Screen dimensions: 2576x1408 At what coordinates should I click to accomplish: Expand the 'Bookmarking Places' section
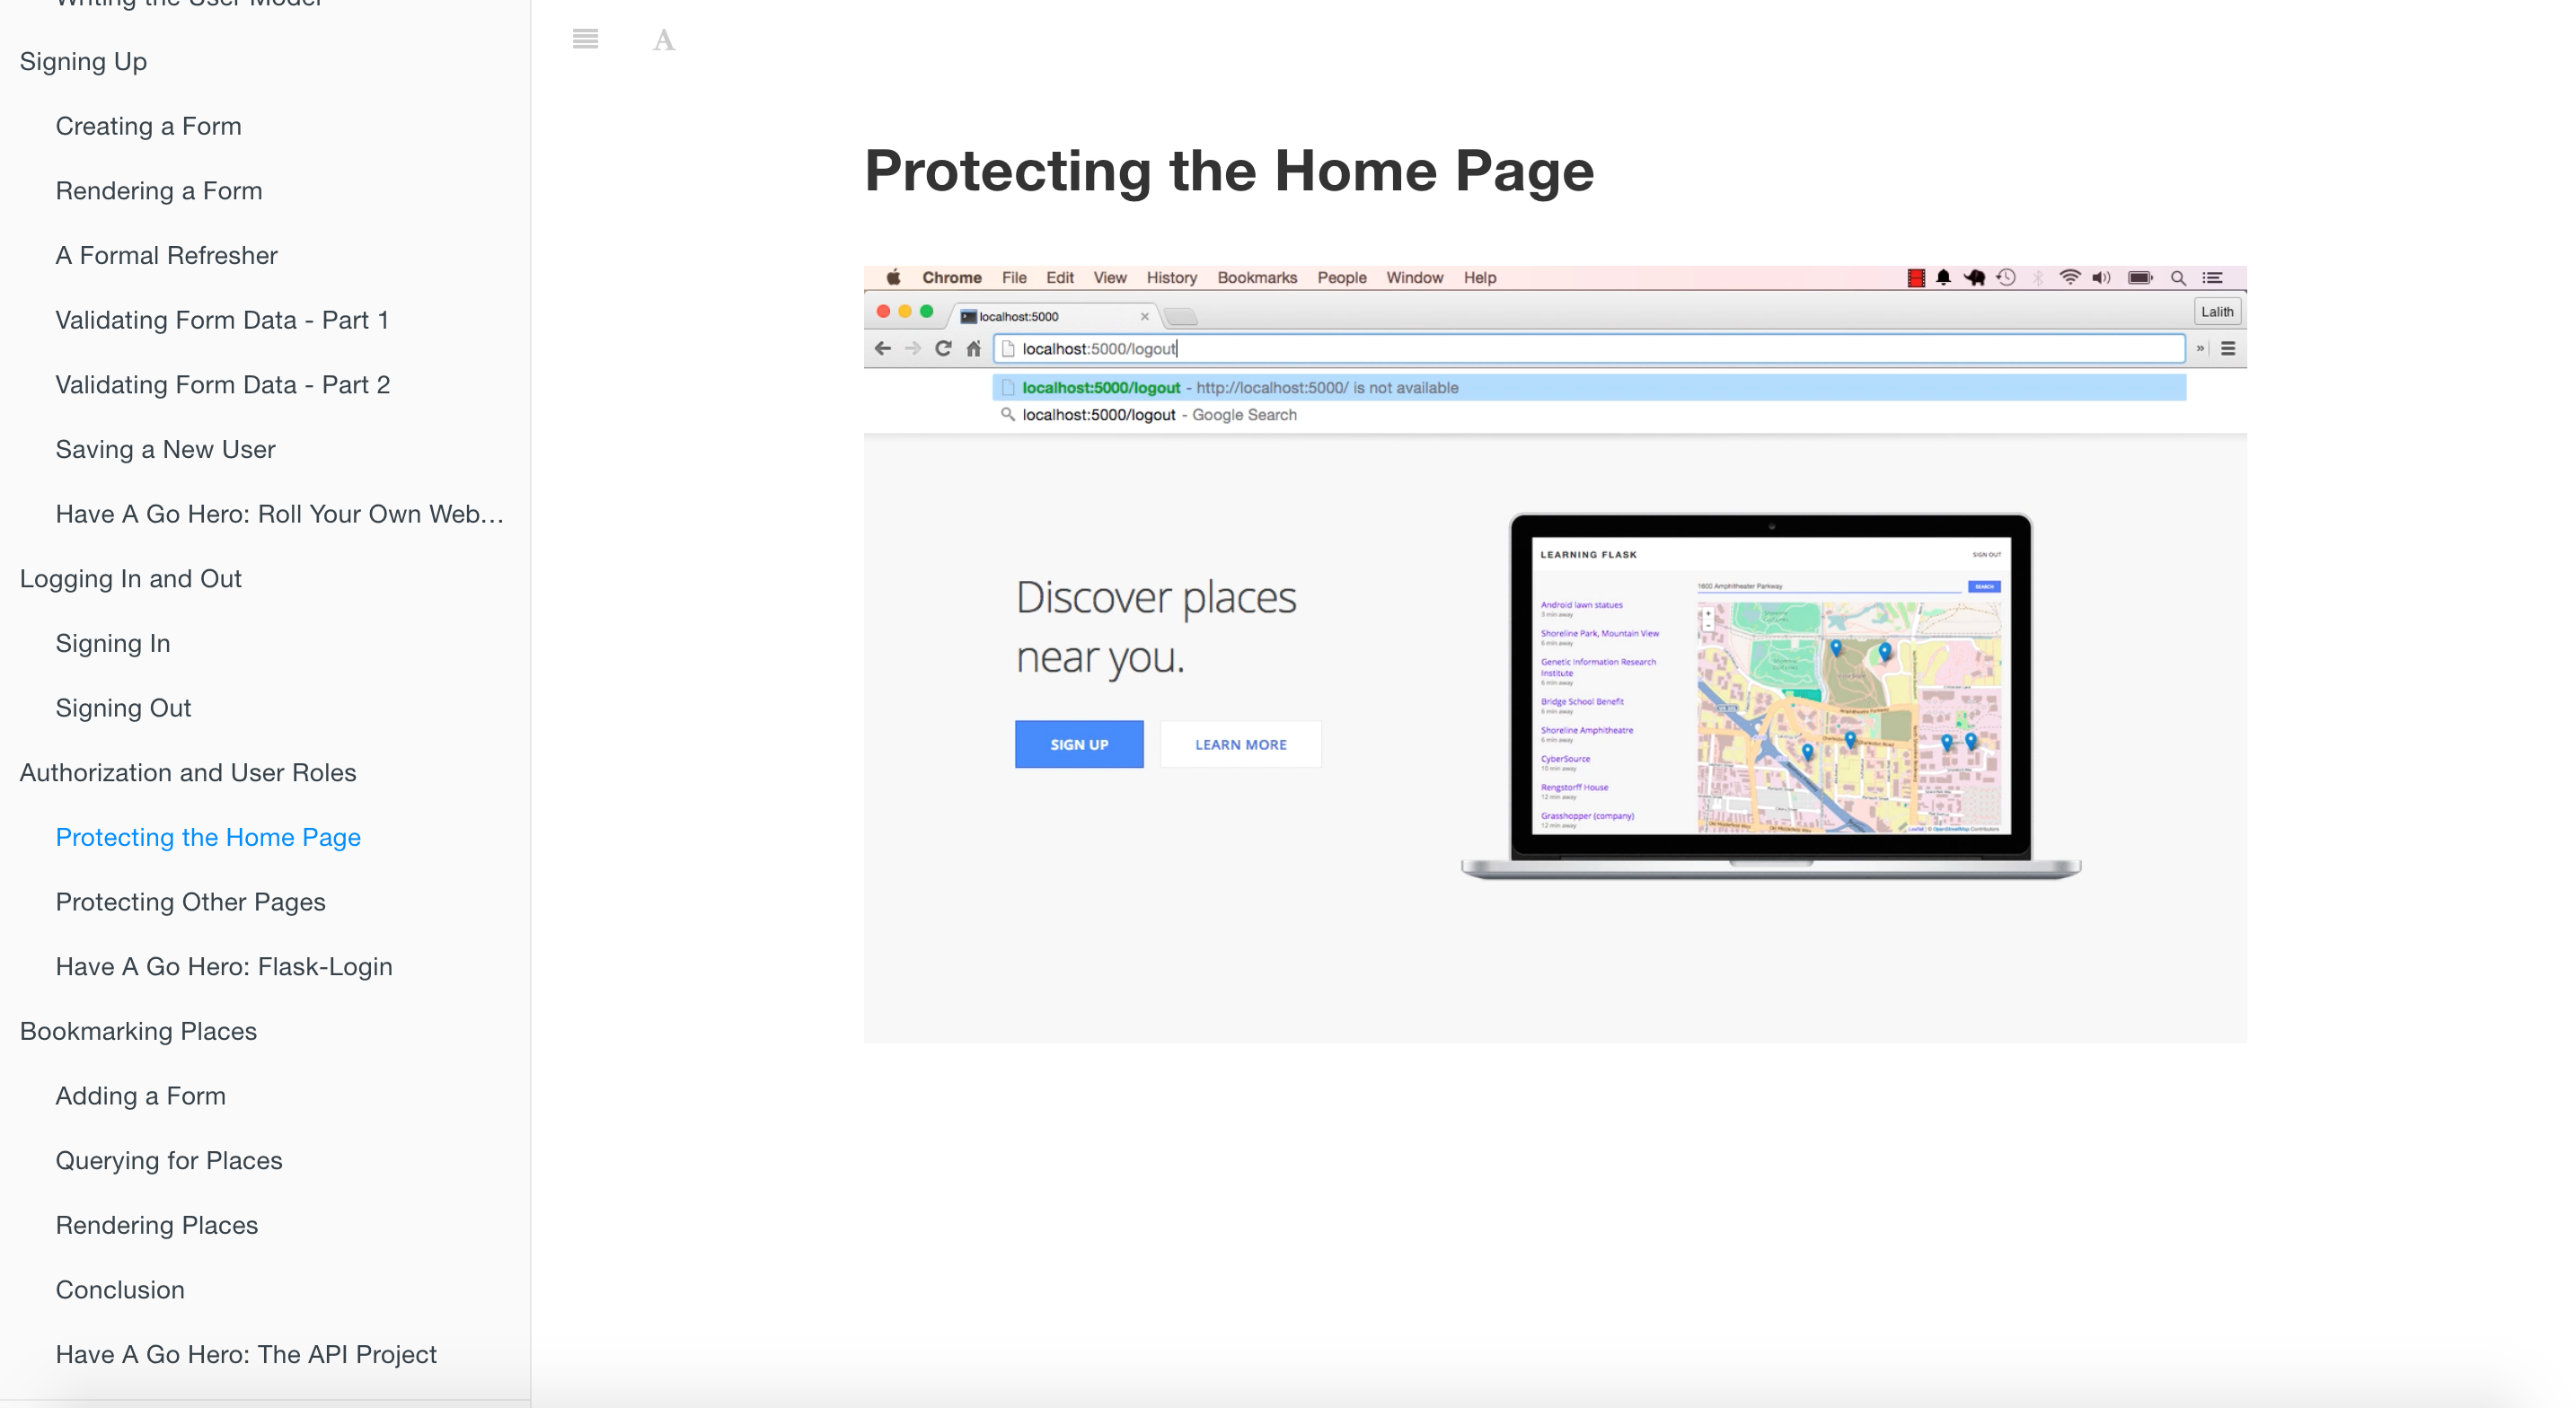click(137, 1030)
